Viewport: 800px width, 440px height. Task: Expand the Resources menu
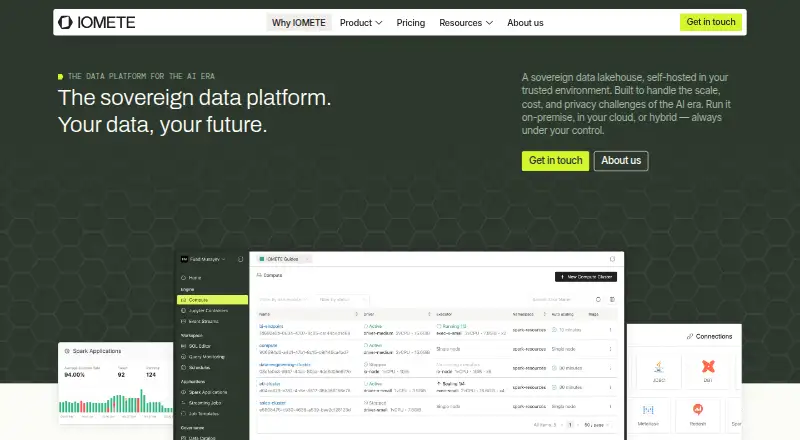466,22
